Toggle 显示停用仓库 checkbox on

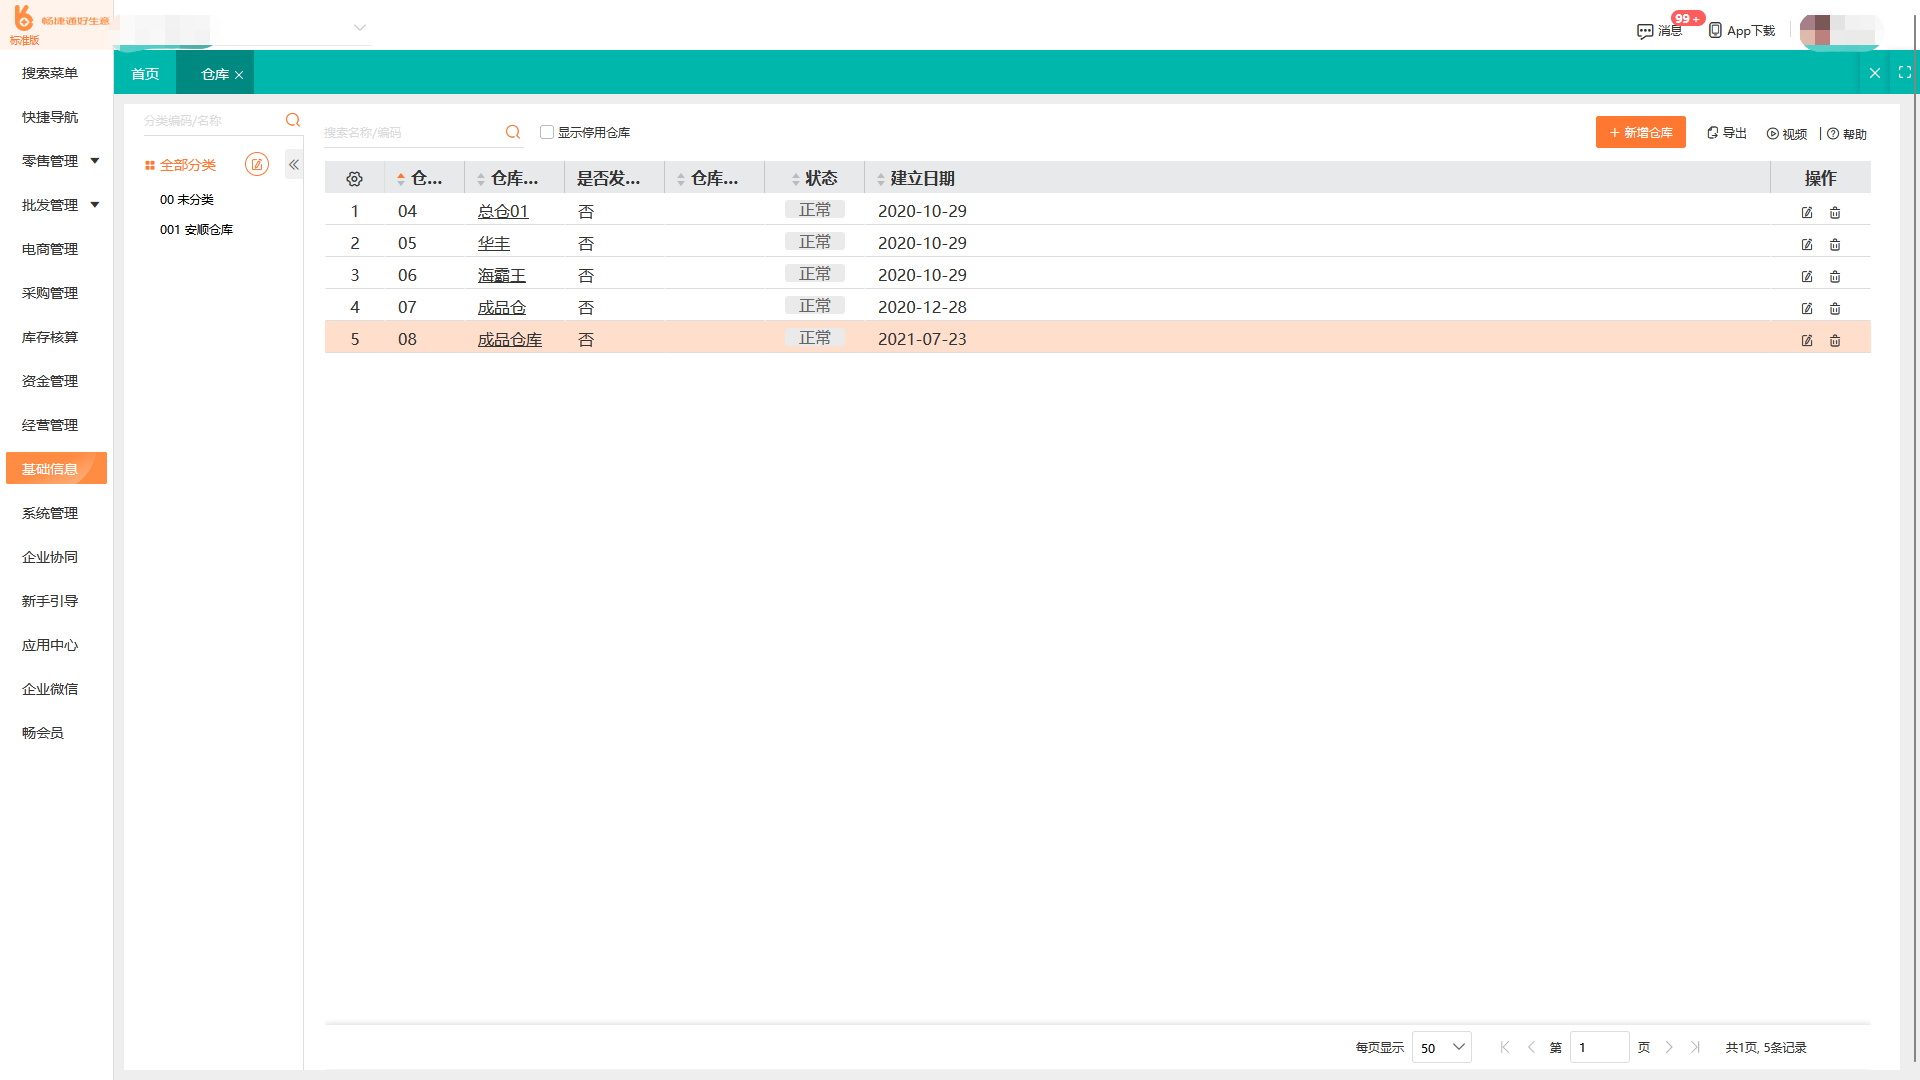545,132
